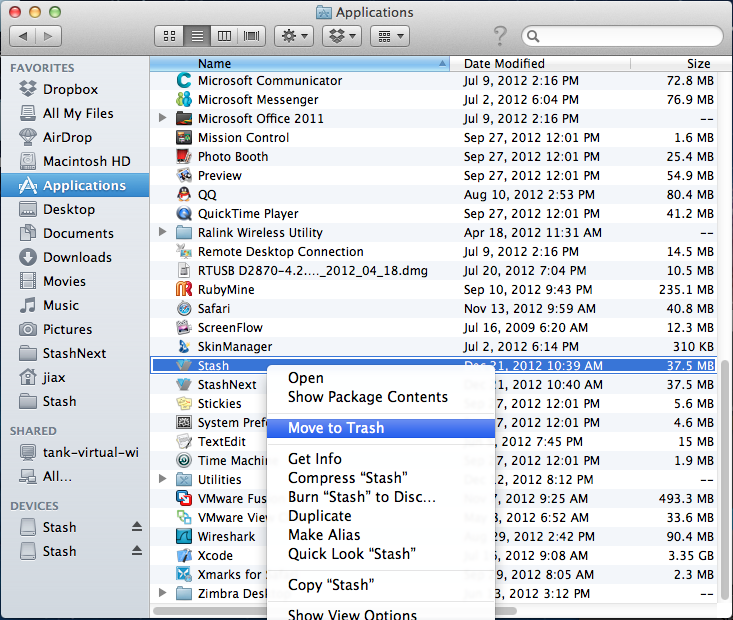This screenshot has height=620, width=733.
Task: Click the QuickTime Player icon
Action: [184, 213]
